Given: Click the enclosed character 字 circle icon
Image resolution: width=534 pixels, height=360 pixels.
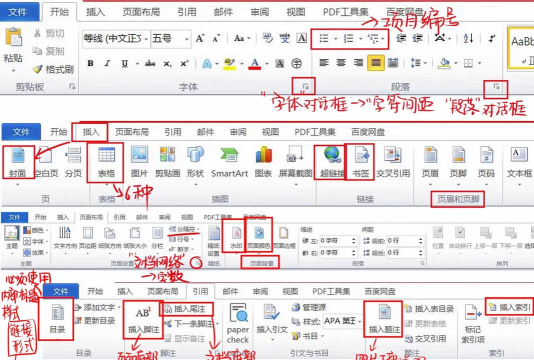Looking at the screenshot, I should click(297, 63).
